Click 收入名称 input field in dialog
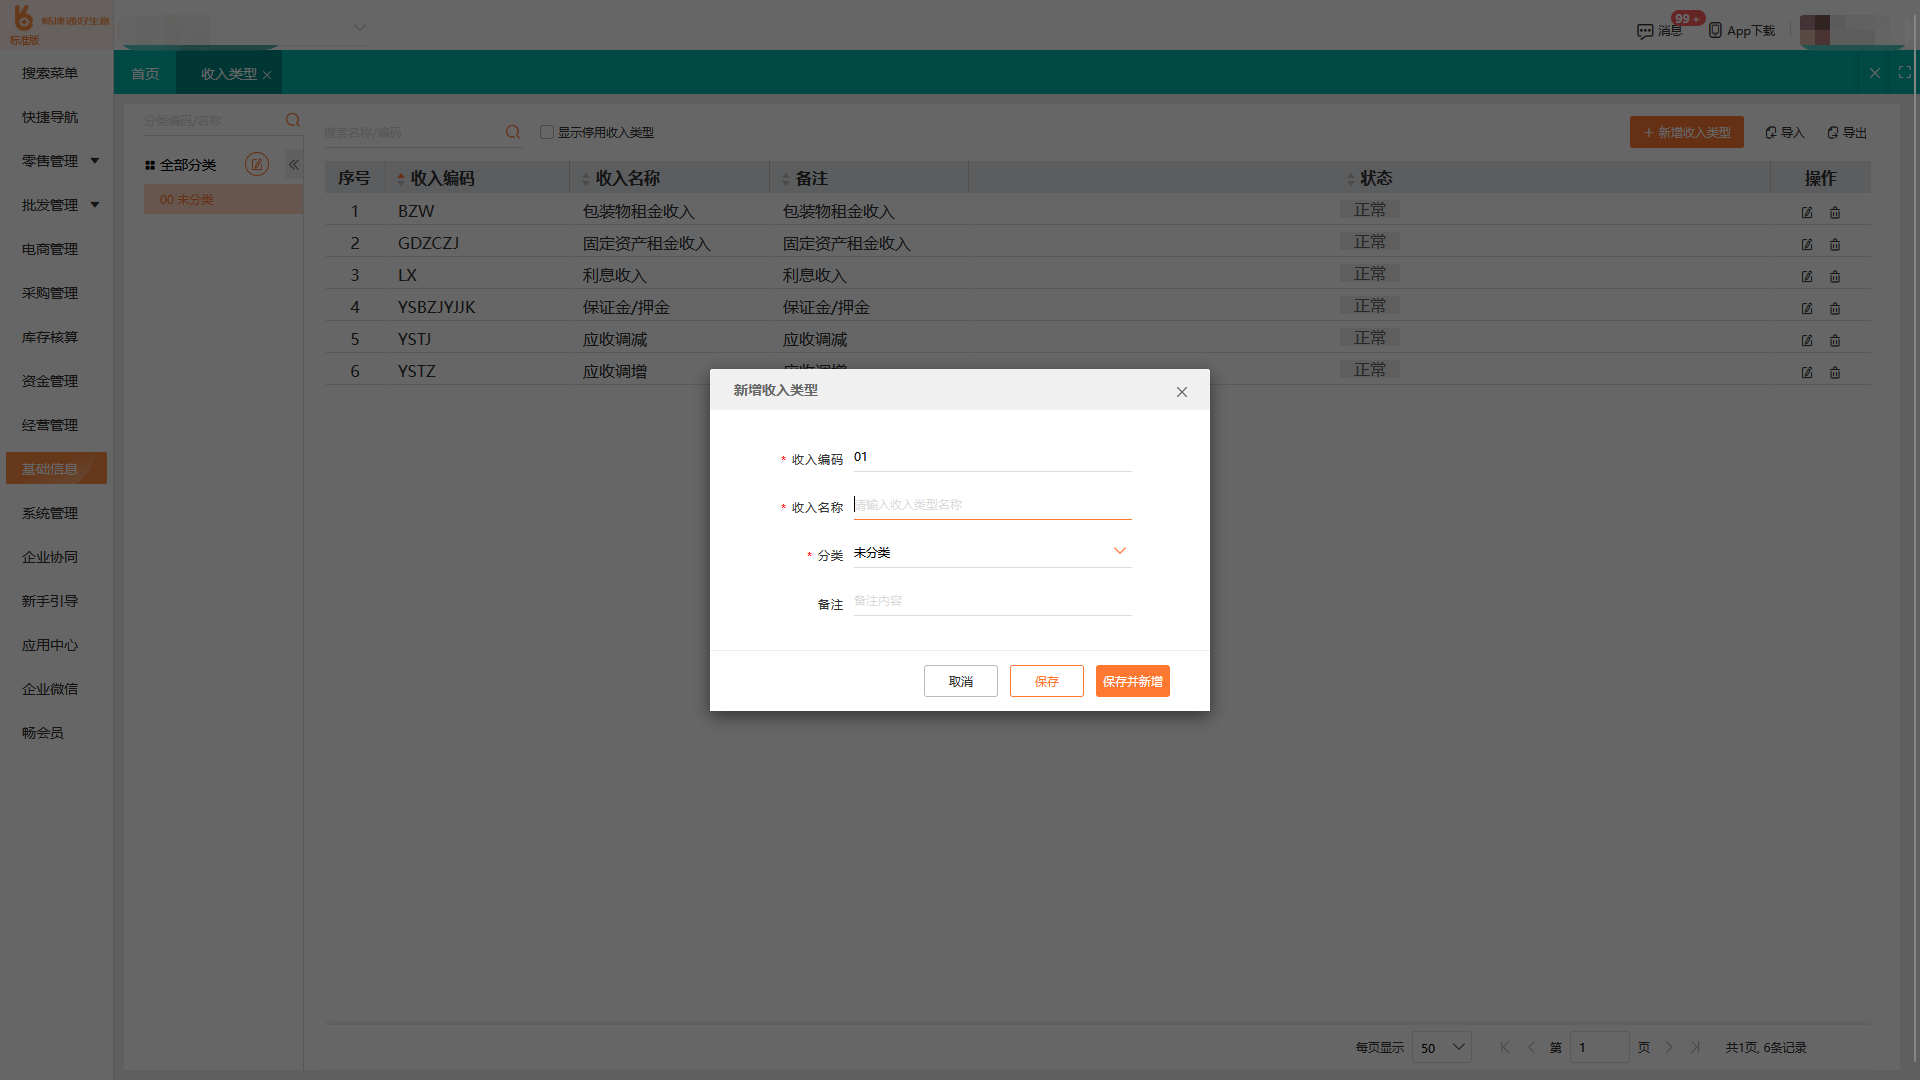This screenshot has width=1920, height=1080. click(x=992, y=504)
